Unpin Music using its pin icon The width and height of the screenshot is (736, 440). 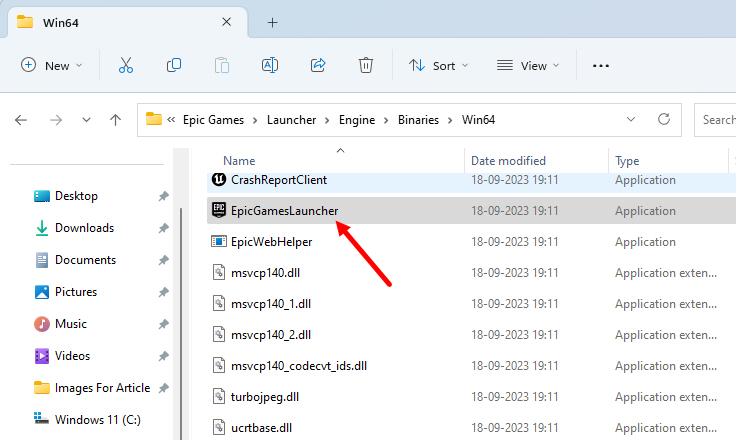pos(163,324)
